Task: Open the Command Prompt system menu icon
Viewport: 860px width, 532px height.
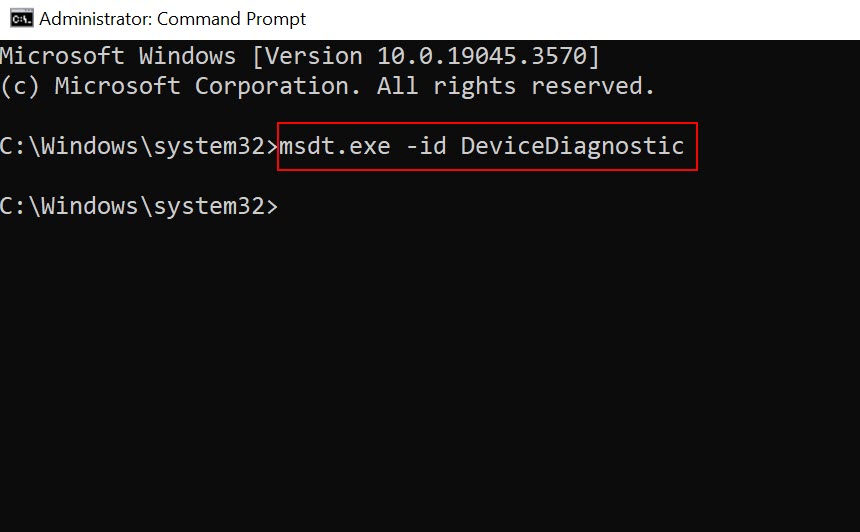Action: 21,19
